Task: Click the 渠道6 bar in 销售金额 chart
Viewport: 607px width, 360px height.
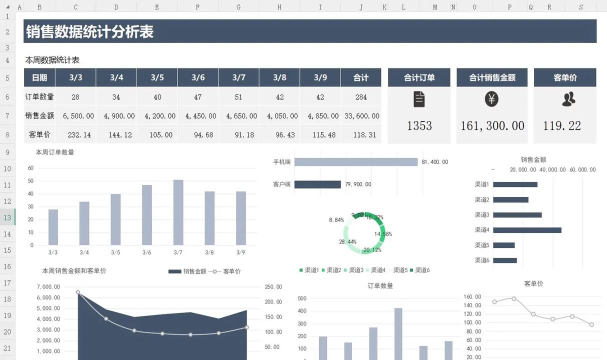Action: (x=505, y=261)
